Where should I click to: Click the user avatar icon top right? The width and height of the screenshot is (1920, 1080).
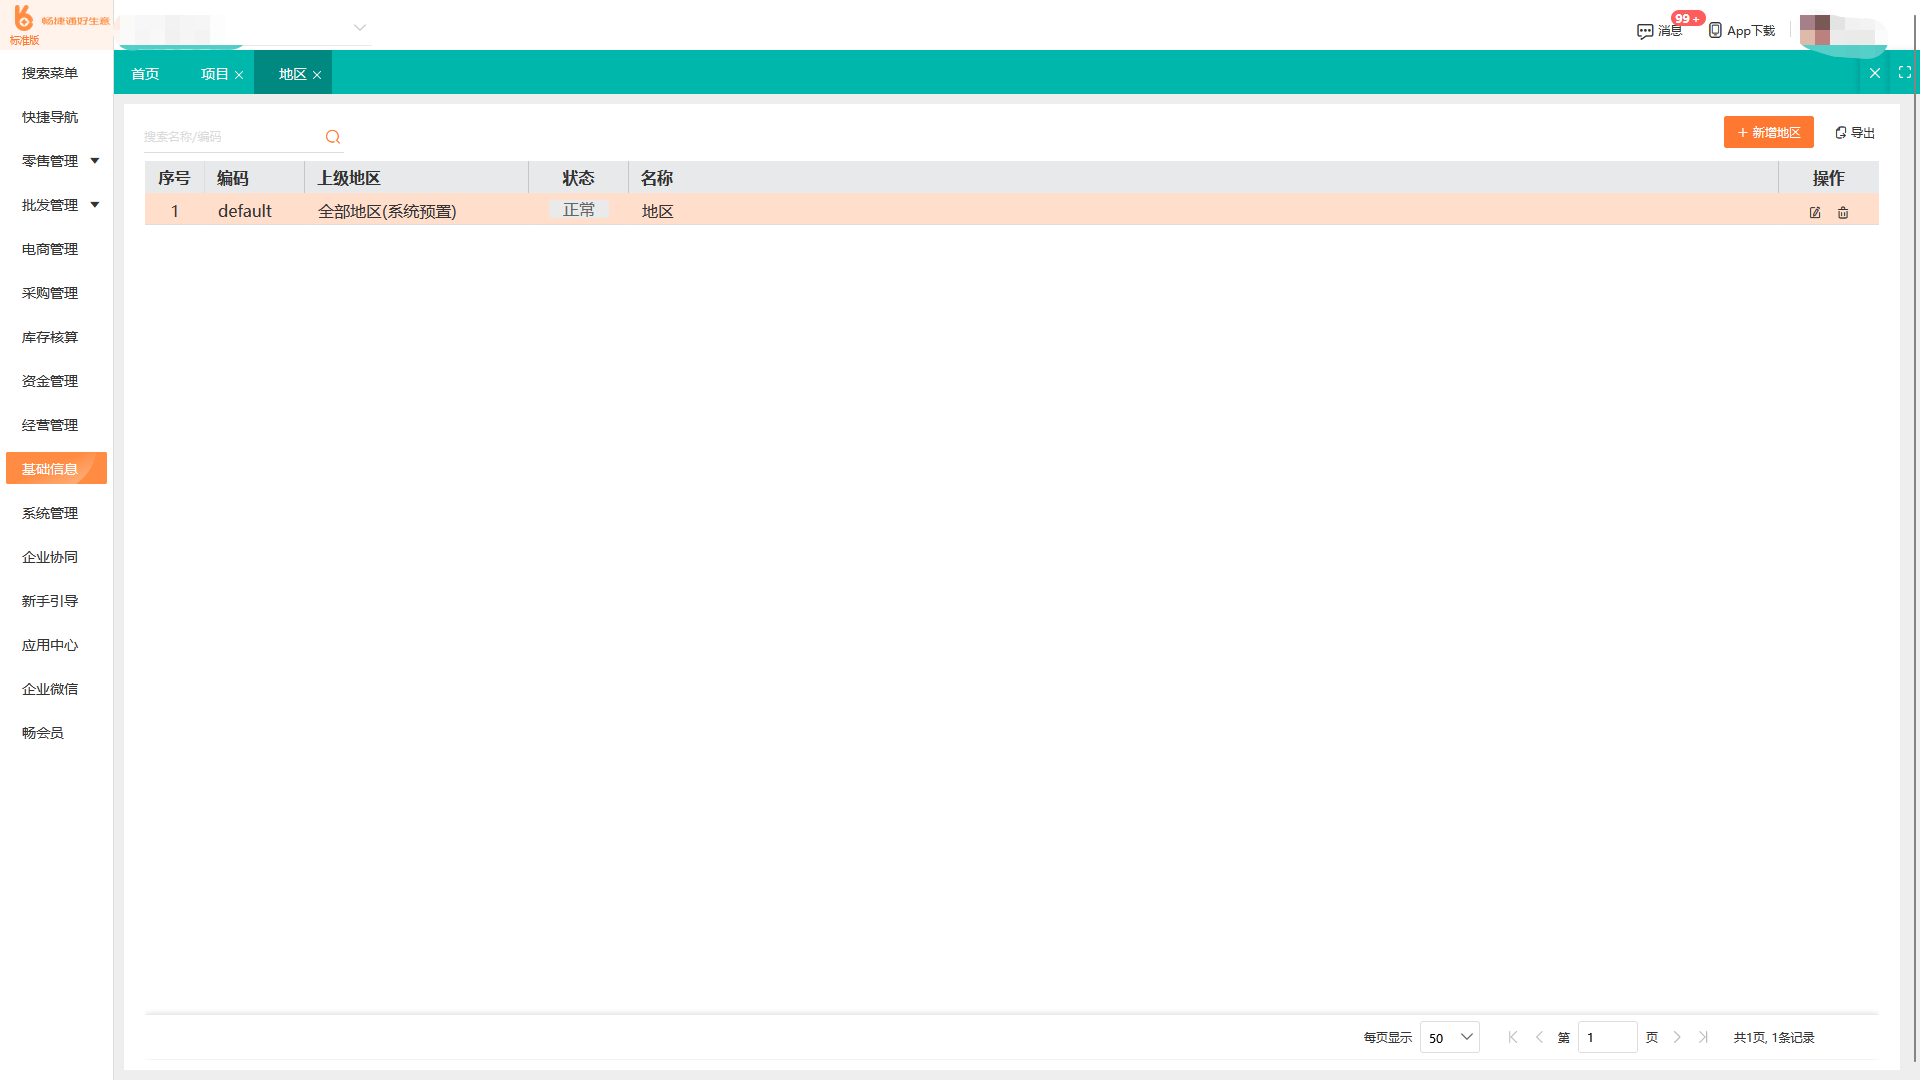point(1817,29)
